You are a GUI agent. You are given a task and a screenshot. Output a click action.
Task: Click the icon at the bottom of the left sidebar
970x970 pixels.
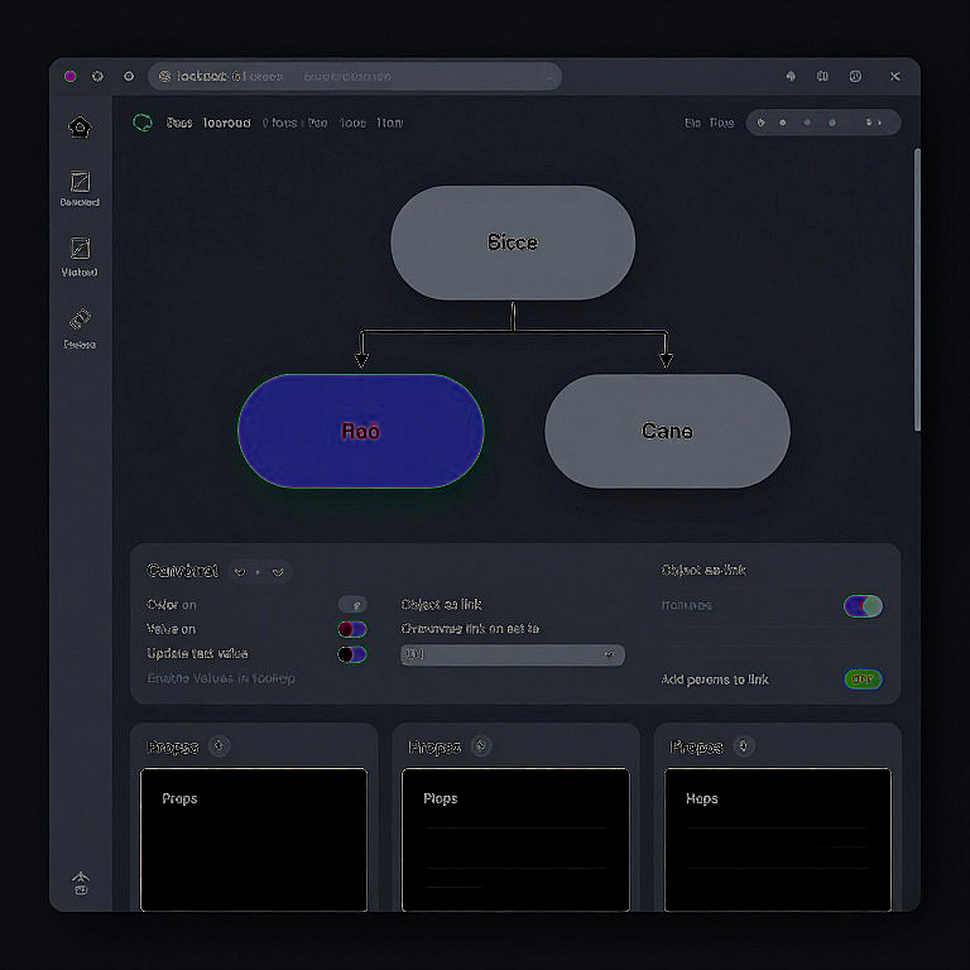pos(80,883)
